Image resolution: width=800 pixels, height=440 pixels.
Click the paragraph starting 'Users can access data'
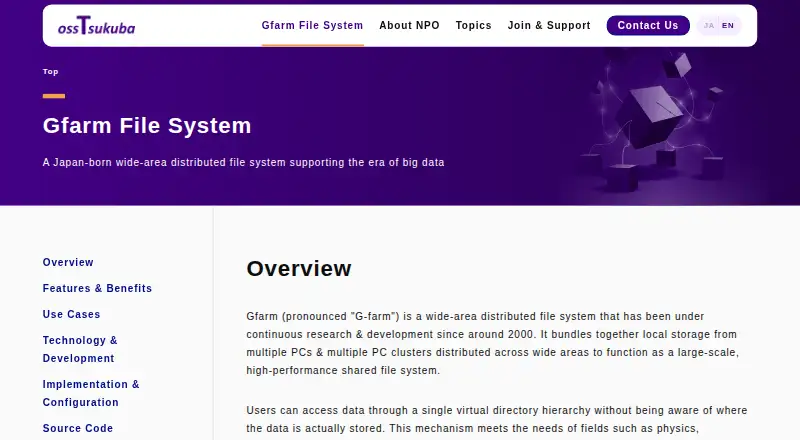click(x=496, y=419)
